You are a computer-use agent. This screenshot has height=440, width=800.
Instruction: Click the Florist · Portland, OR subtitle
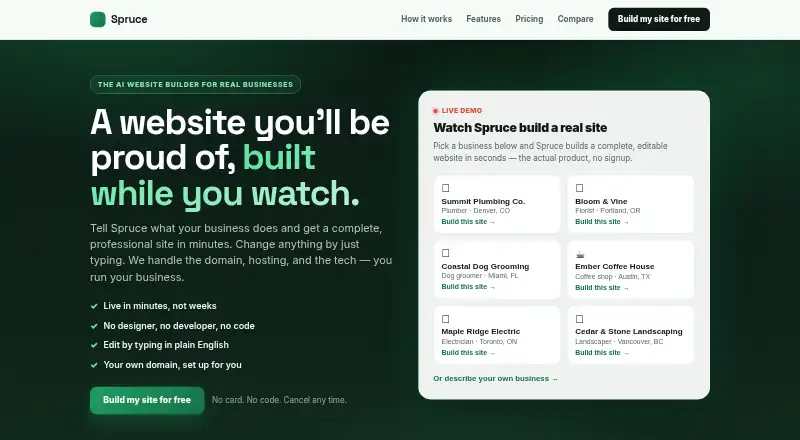pyautogui.click(x=608, y=211)
